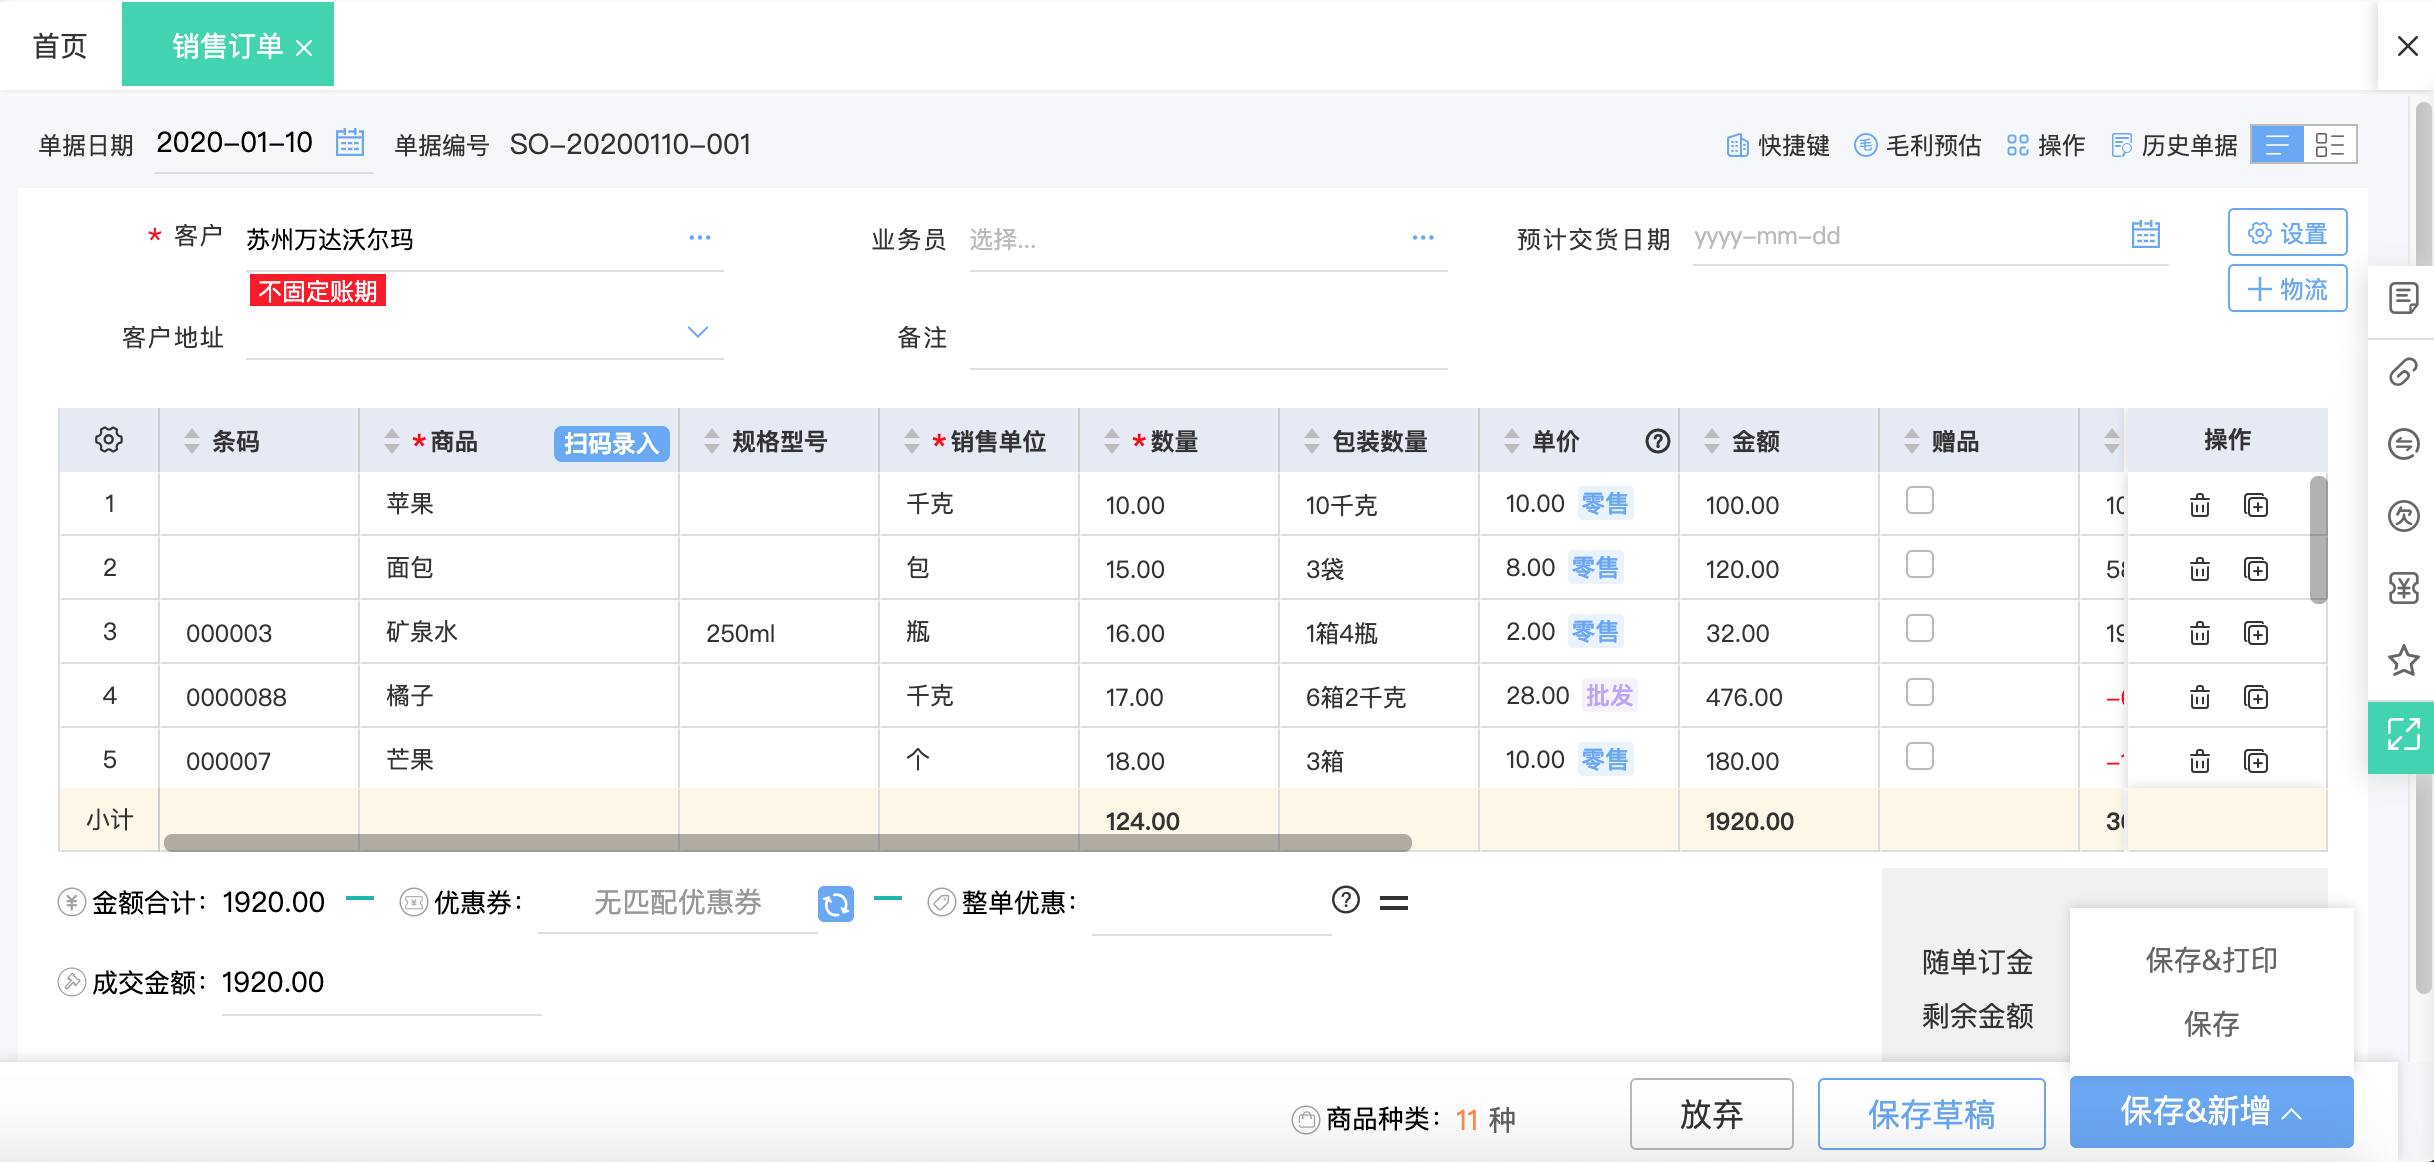Click the 首页 home tab
The height and width of the screenshot is (1162, 2434).
(x=57, y=45)
